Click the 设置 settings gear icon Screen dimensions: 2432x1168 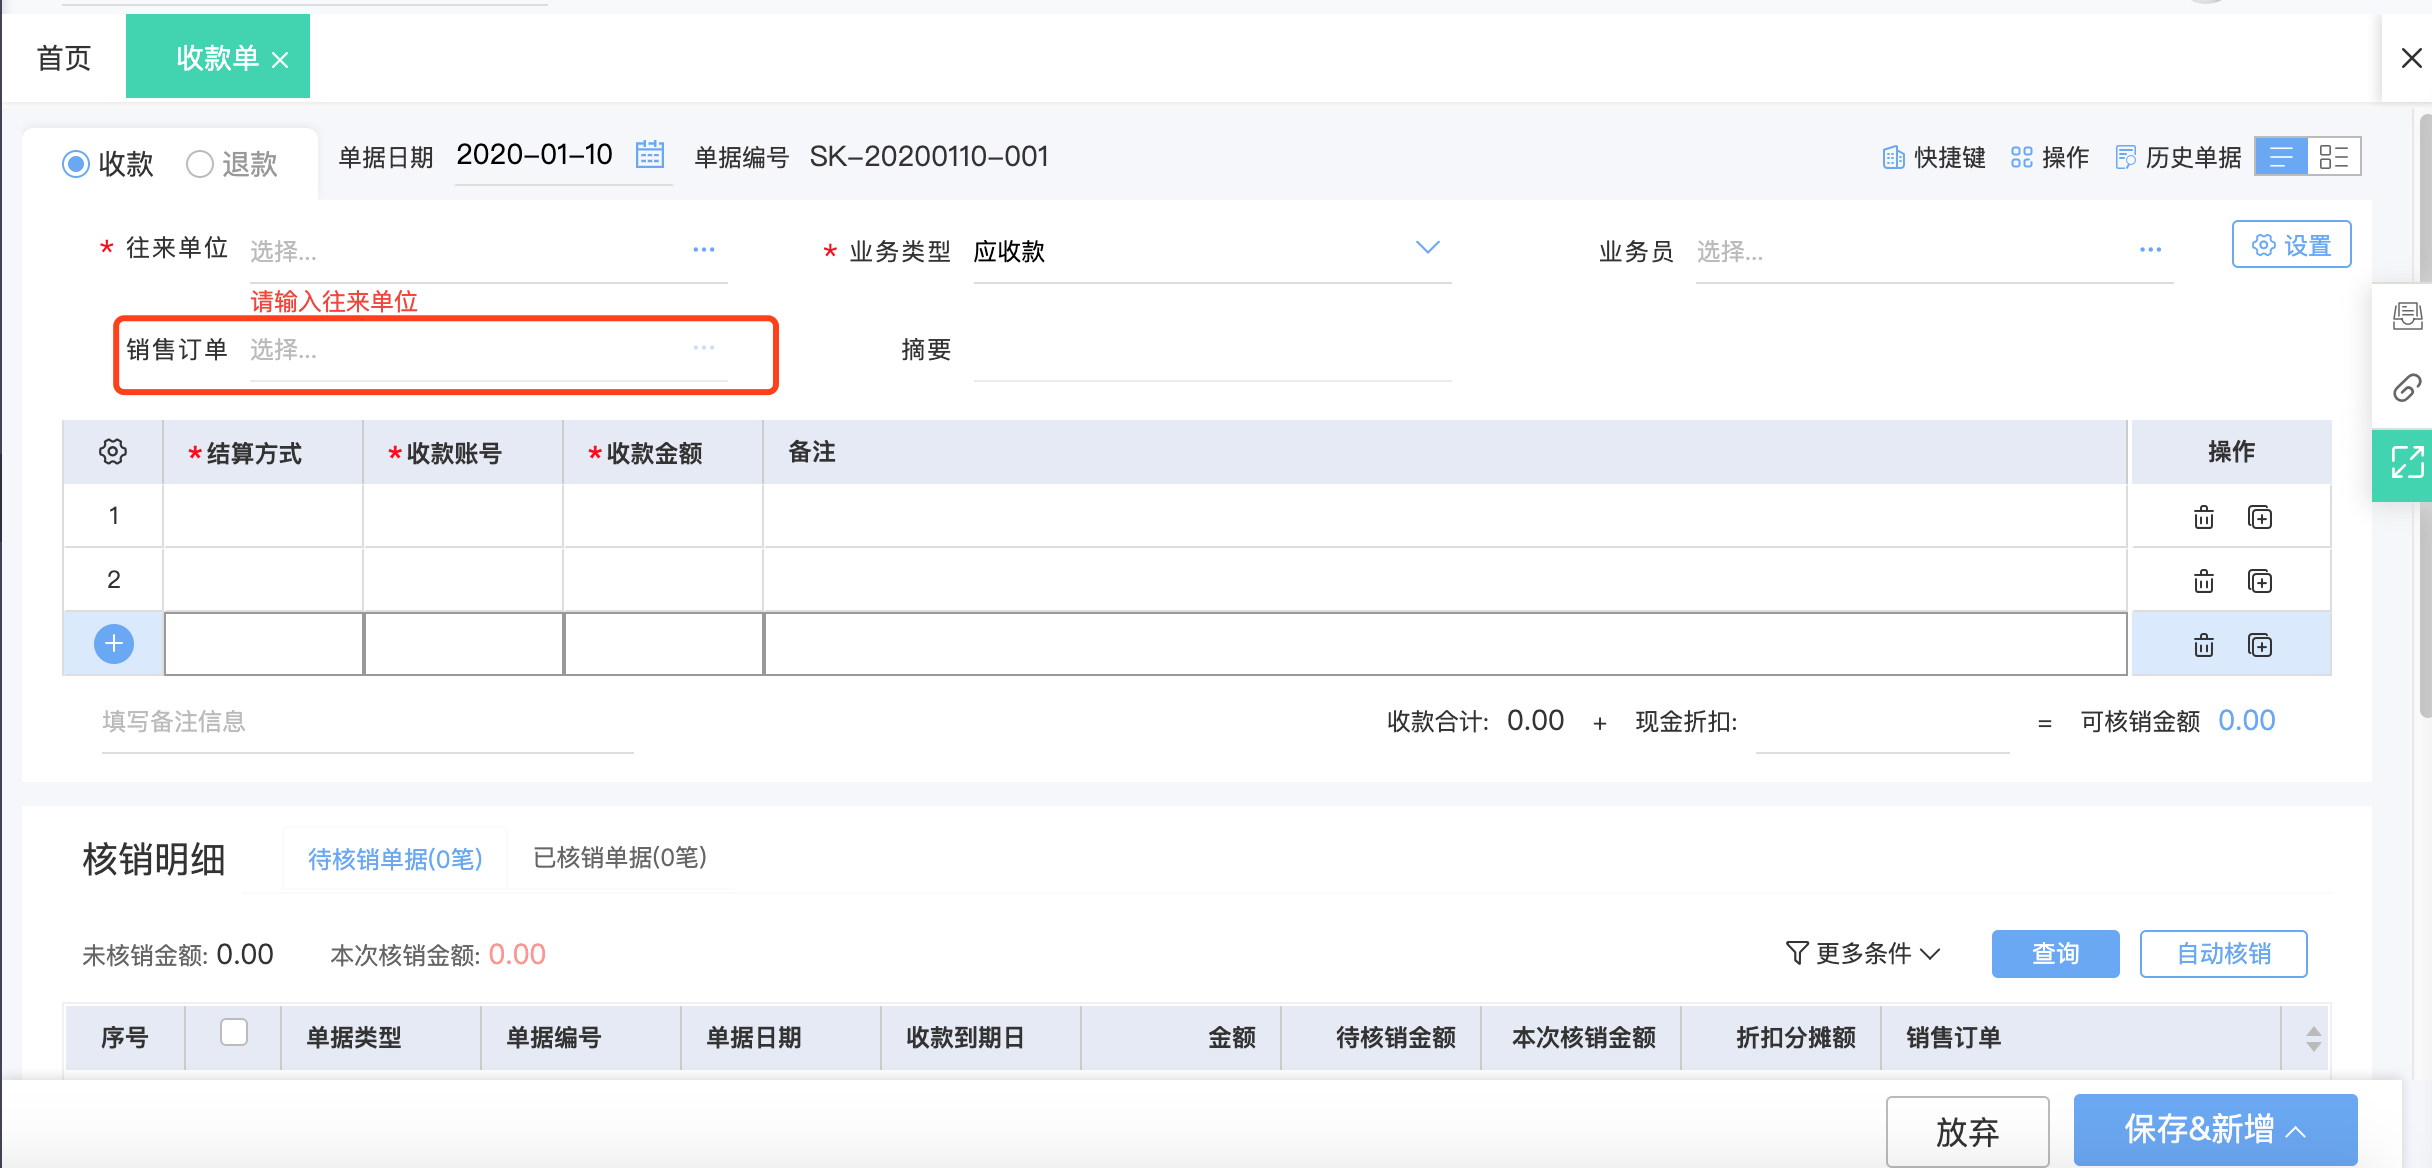click(x=2269, y=245)
